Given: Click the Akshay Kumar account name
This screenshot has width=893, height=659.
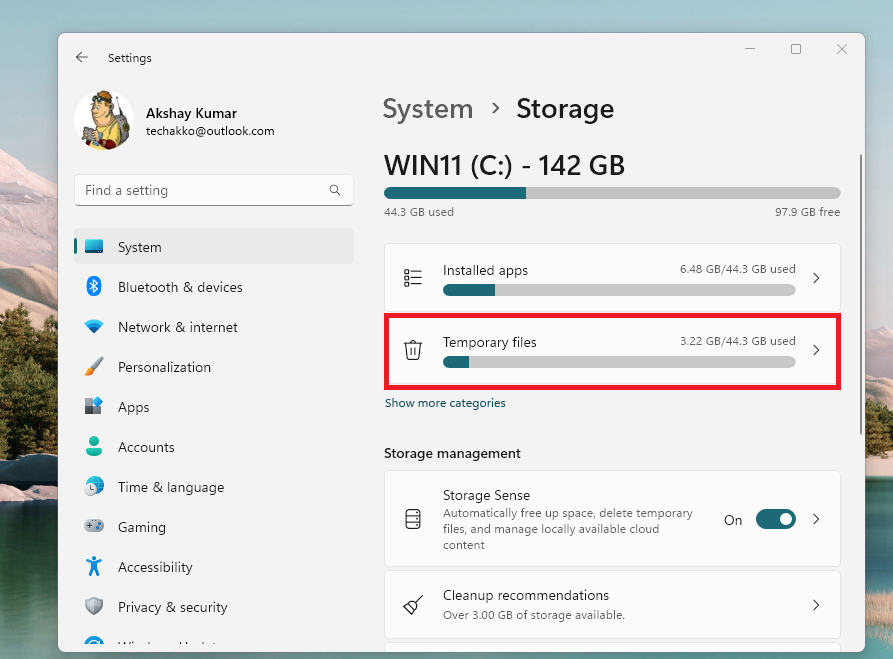Looking at the screenshot, I should (x=191, y=113).
